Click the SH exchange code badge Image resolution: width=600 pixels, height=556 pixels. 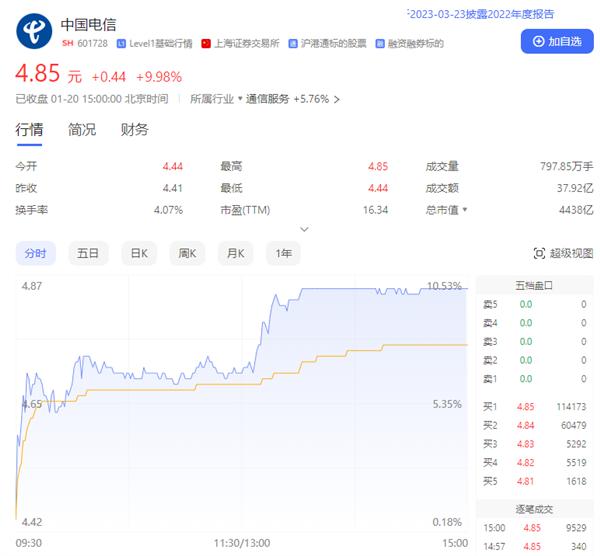tap(68, 44)
